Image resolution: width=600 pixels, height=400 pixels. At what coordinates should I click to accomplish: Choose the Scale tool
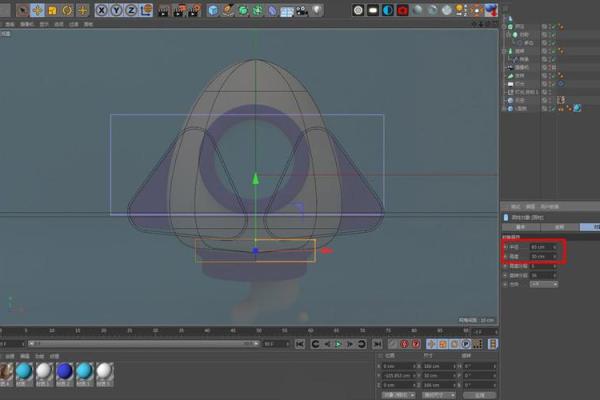(x=52, y=10)
